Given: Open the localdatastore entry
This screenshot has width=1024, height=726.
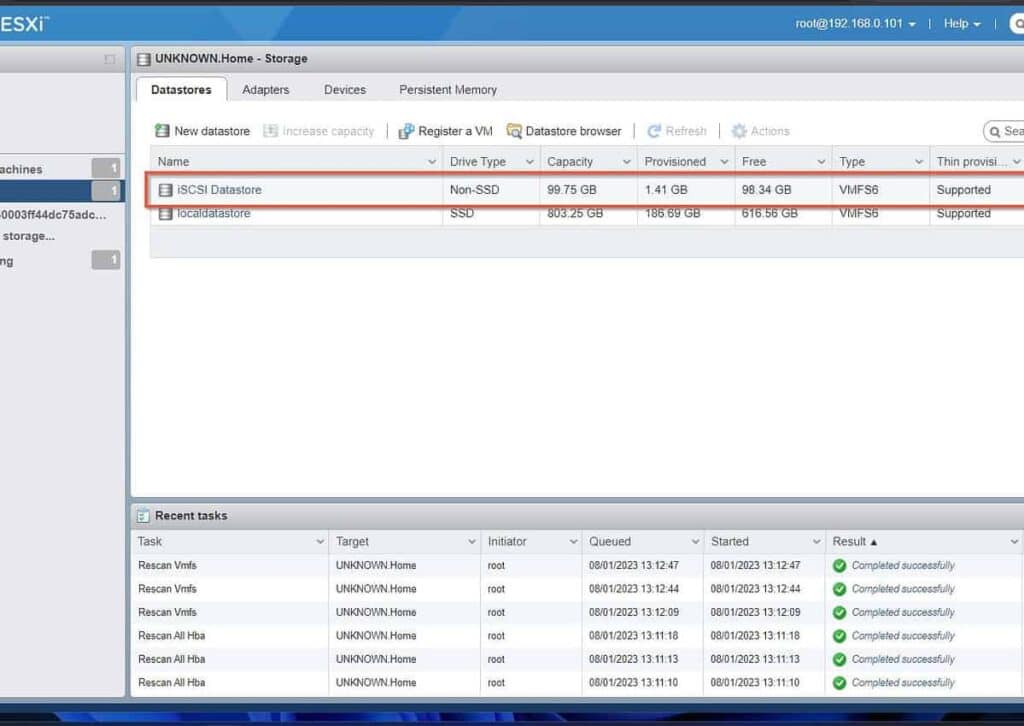Looking at the screenshot, I should 215,213.
